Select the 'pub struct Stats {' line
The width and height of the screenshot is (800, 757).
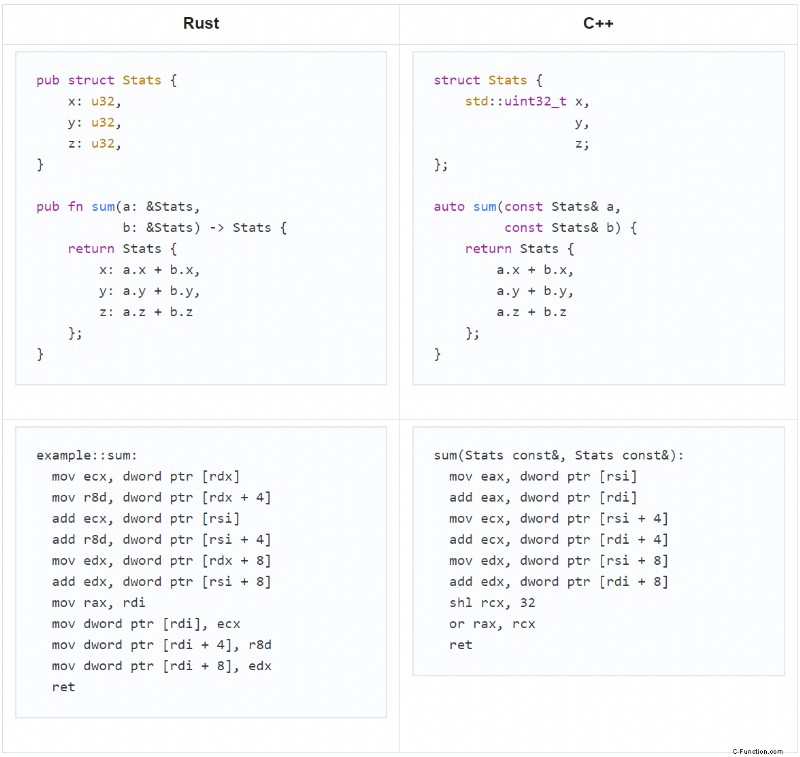pos(106,80)
